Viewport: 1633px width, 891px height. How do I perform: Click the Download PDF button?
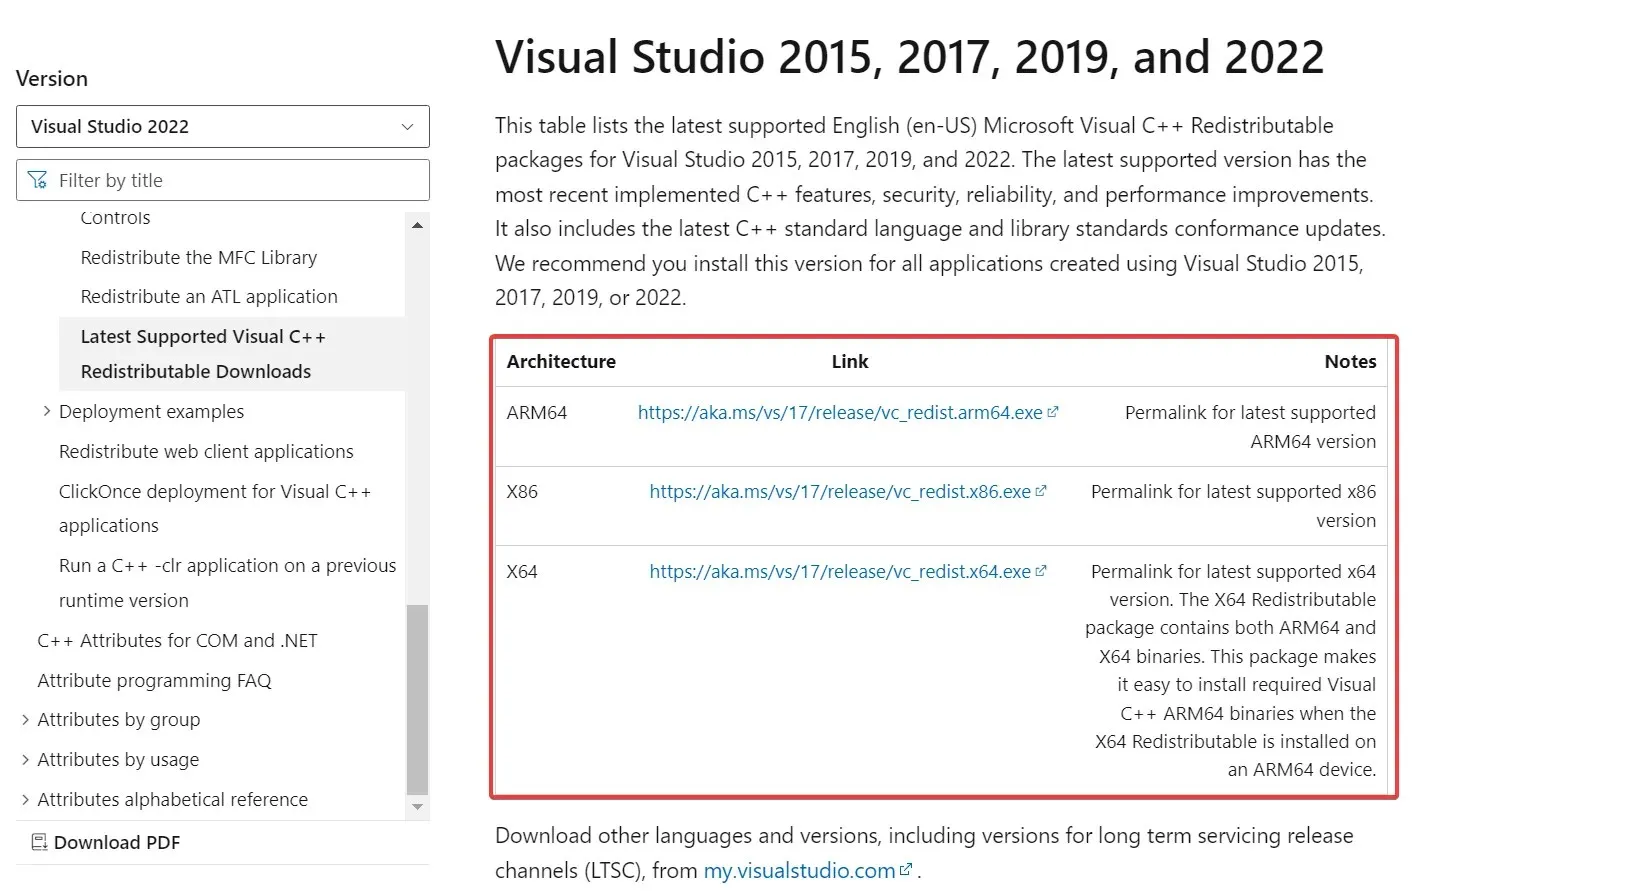pyautogui.click(x=106, y=842)
